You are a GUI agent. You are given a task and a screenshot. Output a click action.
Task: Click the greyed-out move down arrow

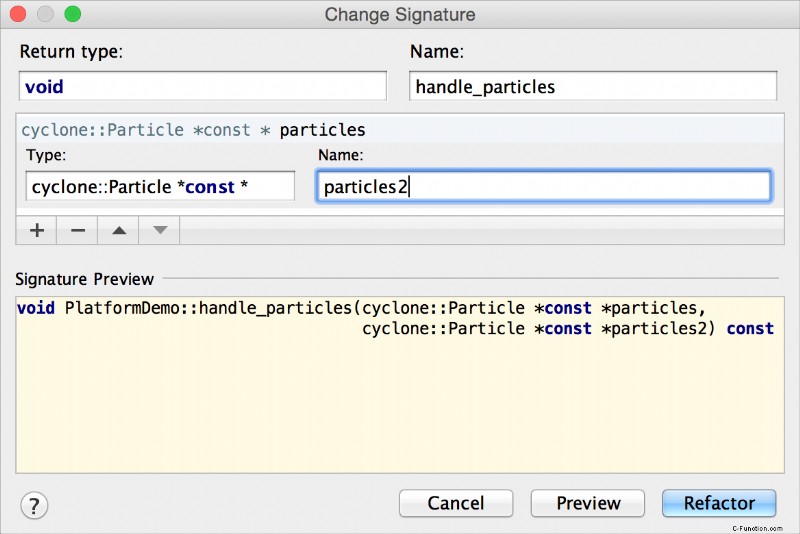tap(159, 230)
